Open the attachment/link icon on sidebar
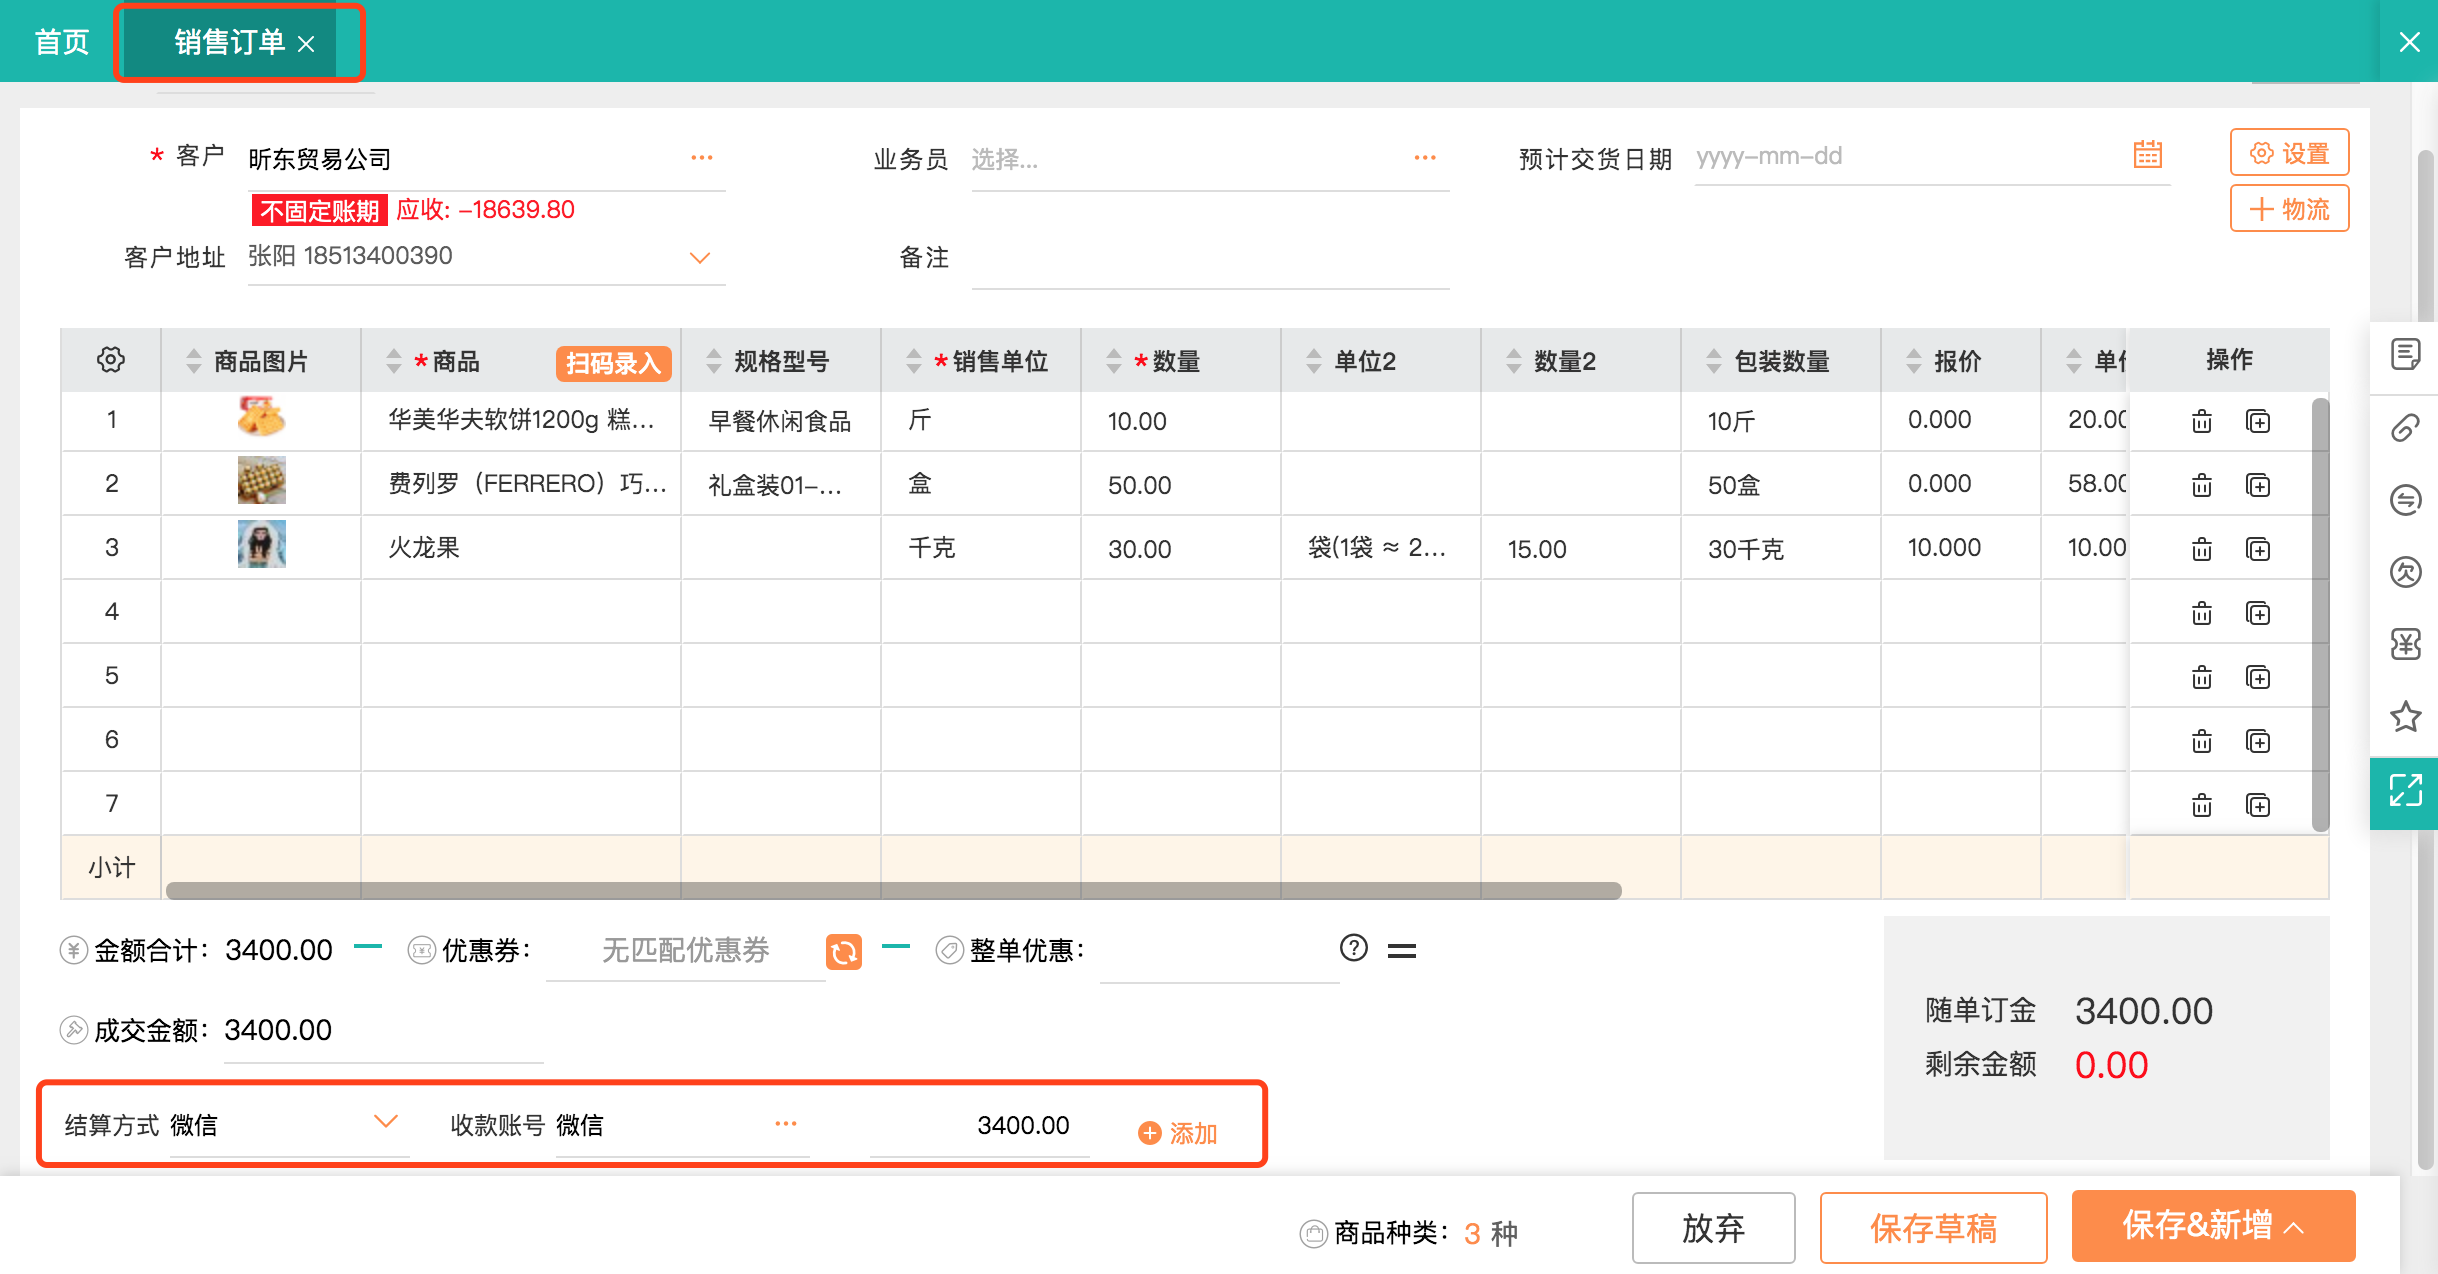Image resolution: width=2438 pixels, height=1274 pixels. 2406,431
